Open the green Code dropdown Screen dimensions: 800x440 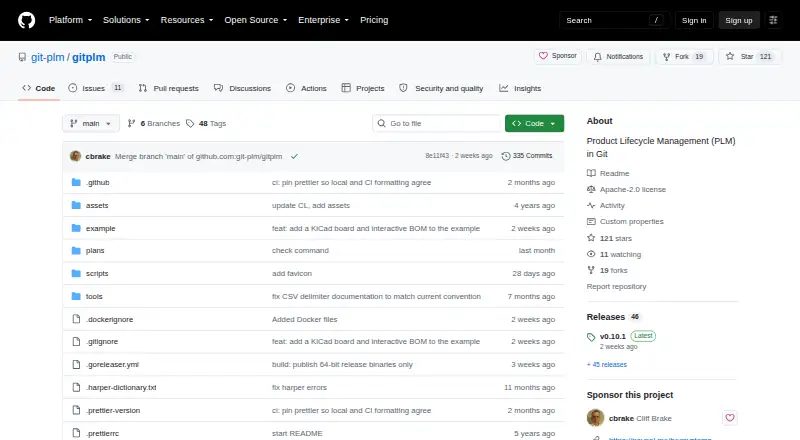pos(534,124)
